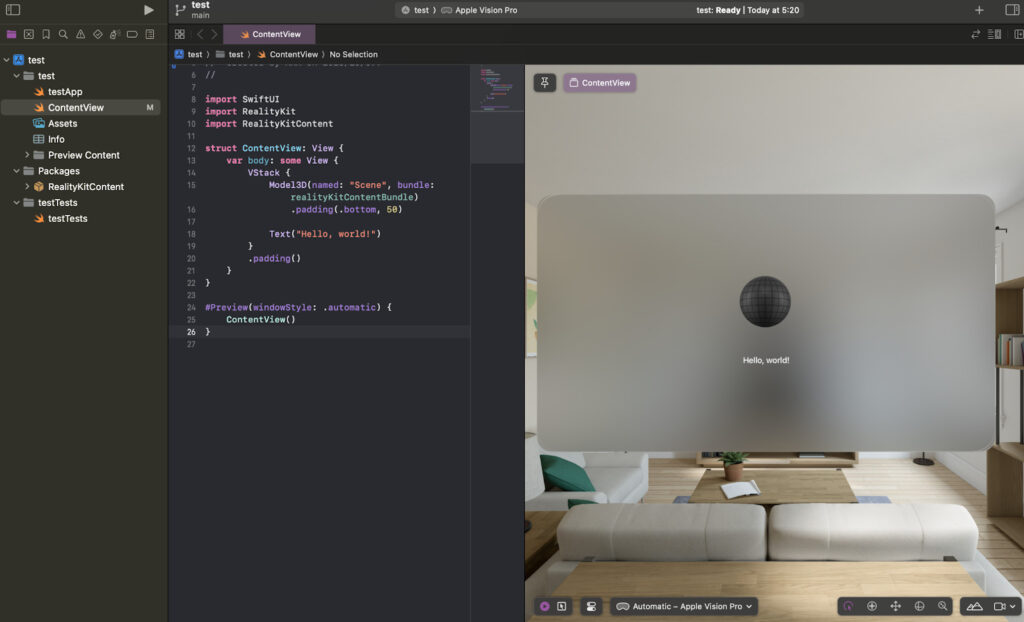Open the Bookmark navigator icon
The image size is (1024, 622).
click(x=46, y=33)
